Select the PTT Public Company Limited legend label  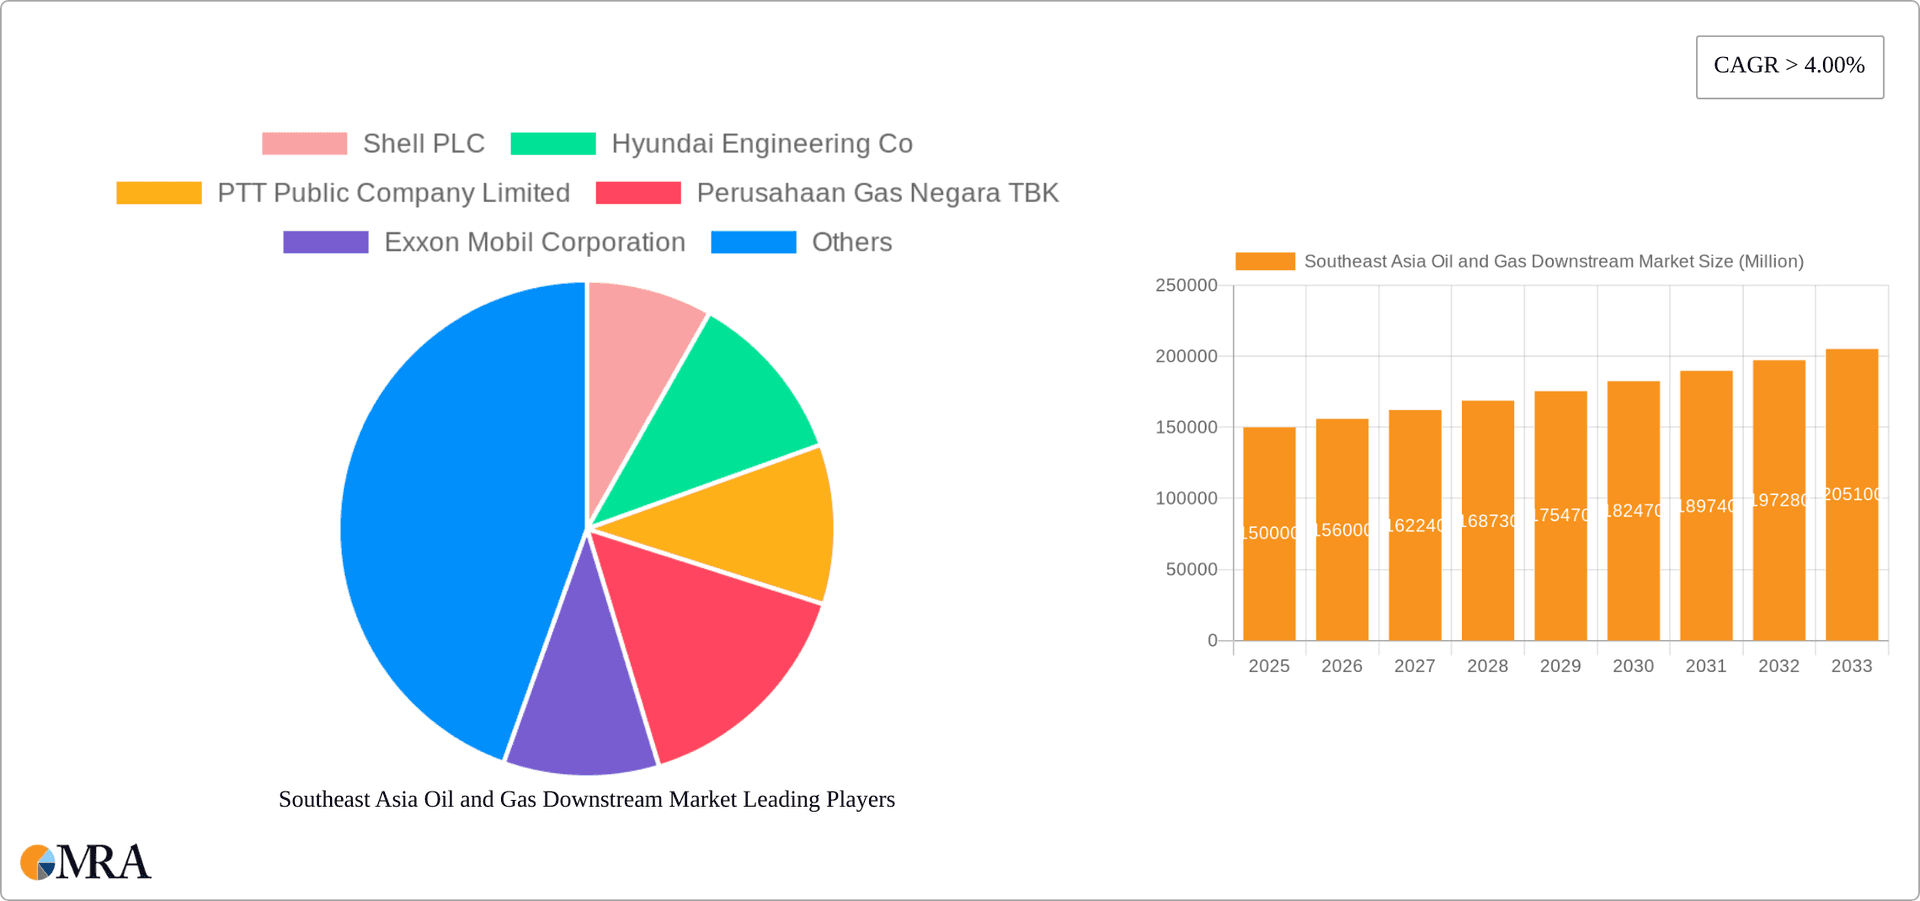tap(393, 192)
